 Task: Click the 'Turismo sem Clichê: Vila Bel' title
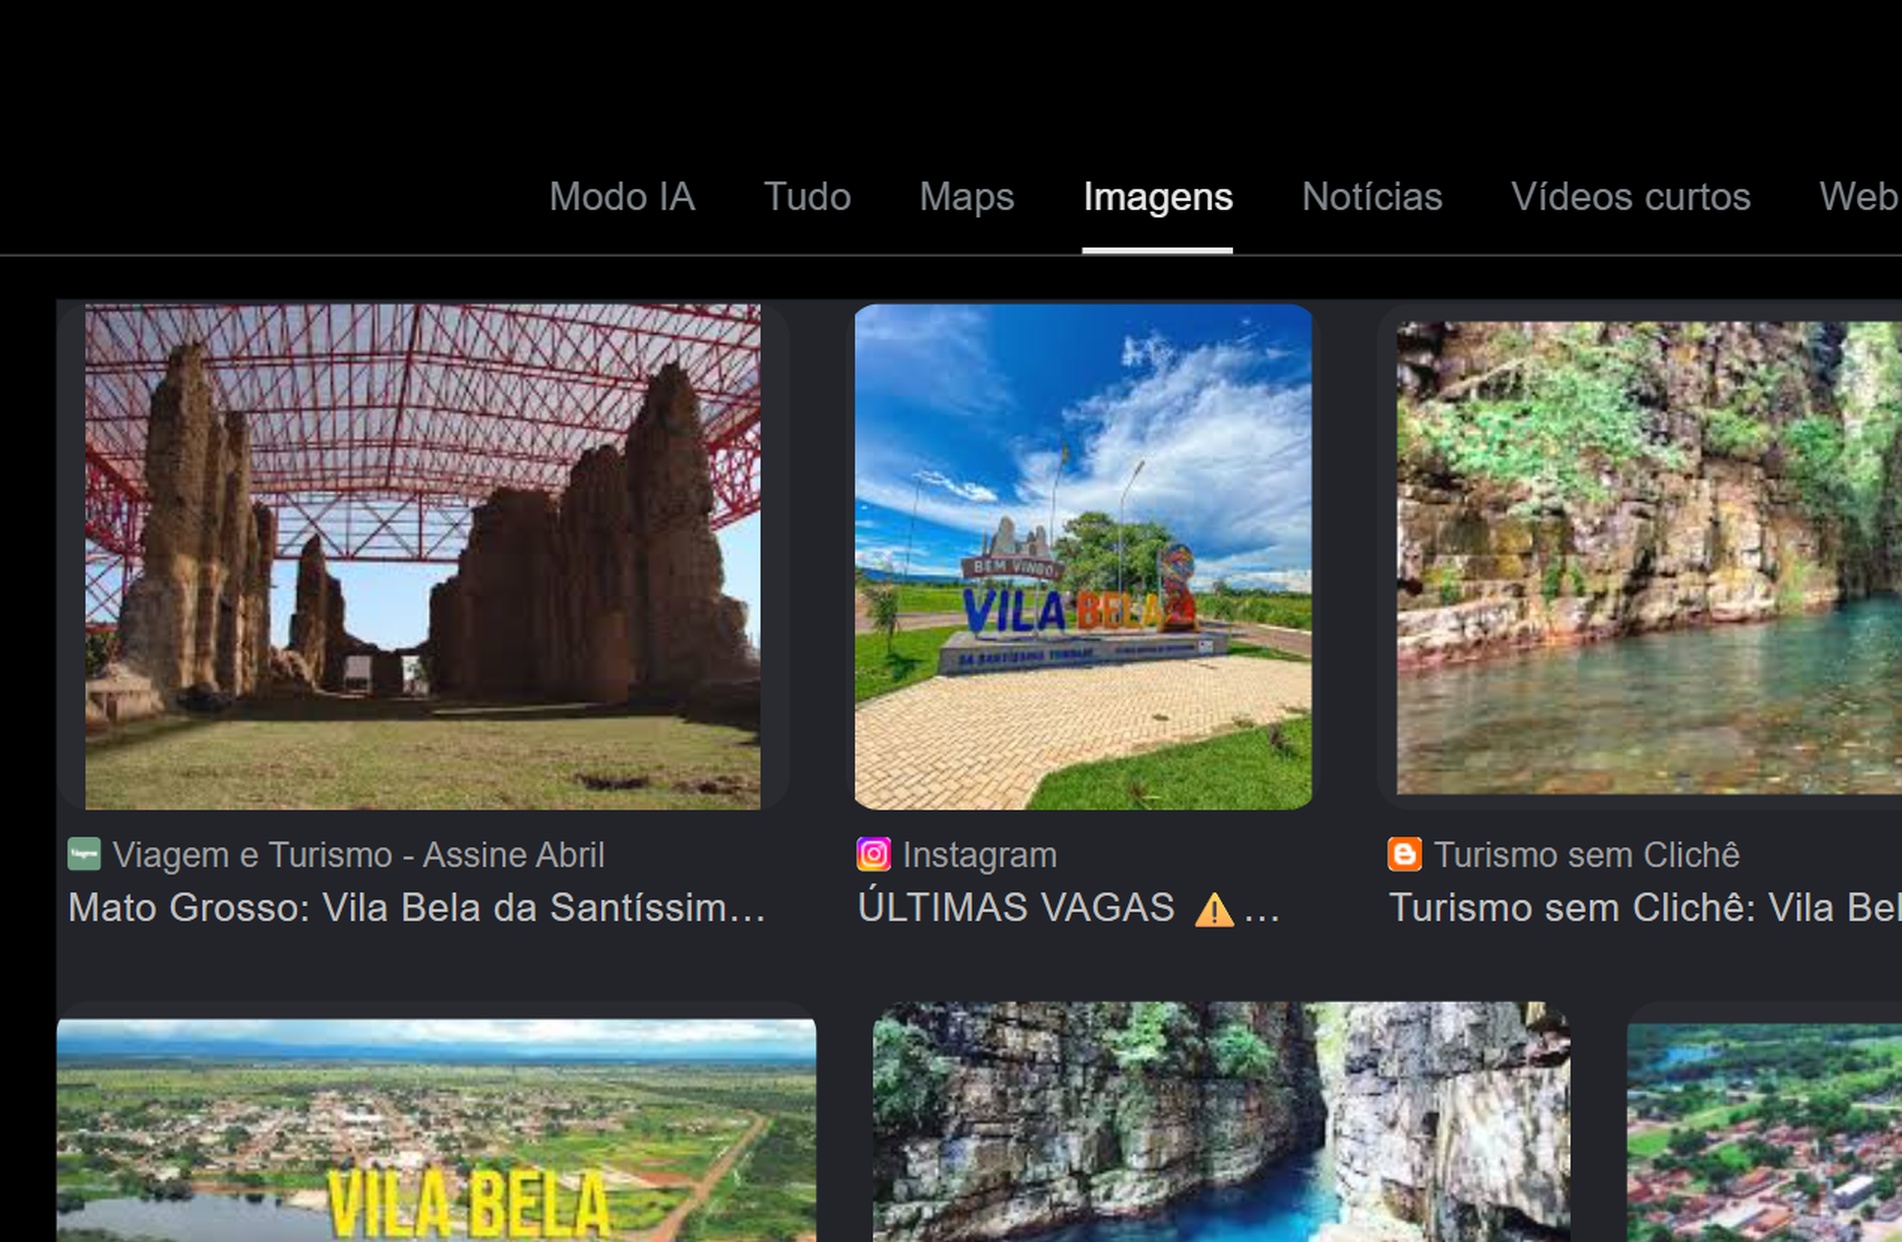[1644, 908]
